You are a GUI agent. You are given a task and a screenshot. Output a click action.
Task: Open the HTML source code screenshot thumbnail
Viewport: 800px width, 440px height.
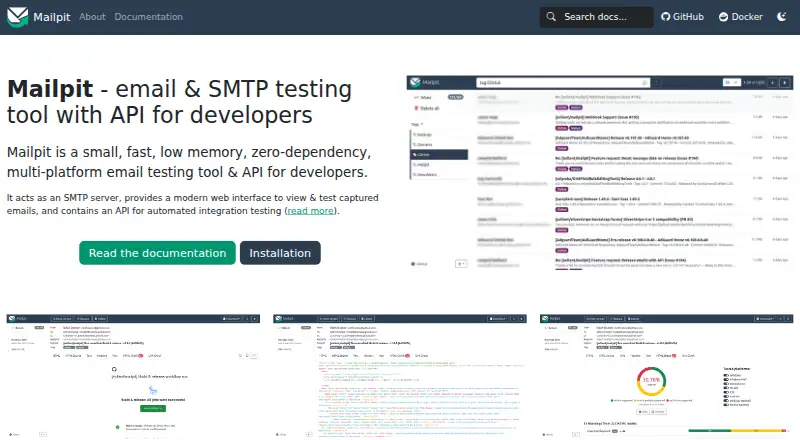click(400, 377)
